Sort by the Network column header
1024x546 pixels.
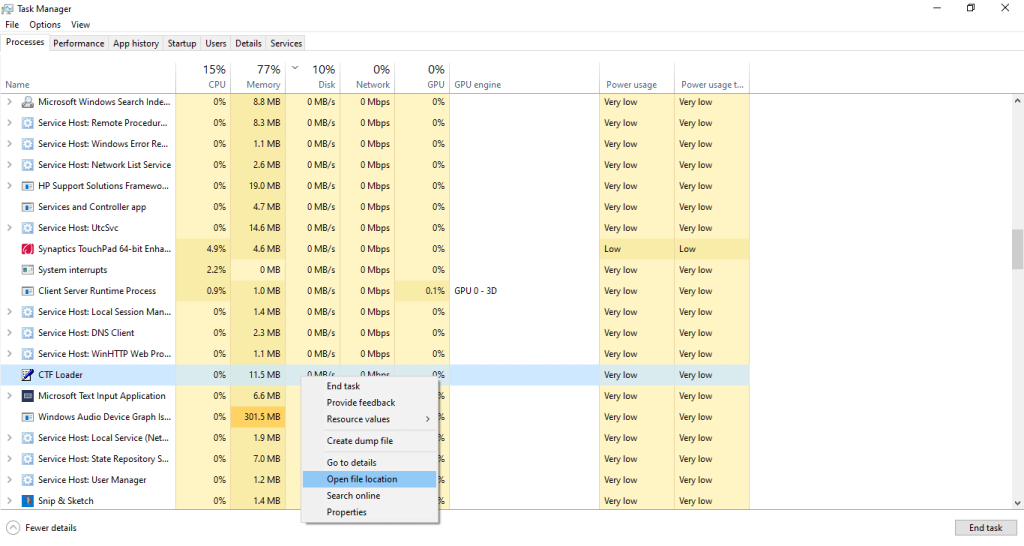point(368,77)
